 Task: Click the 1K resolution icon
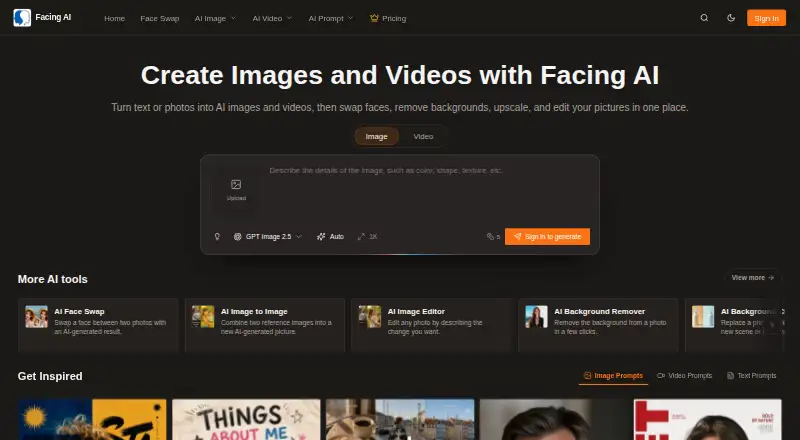point(361,237)
